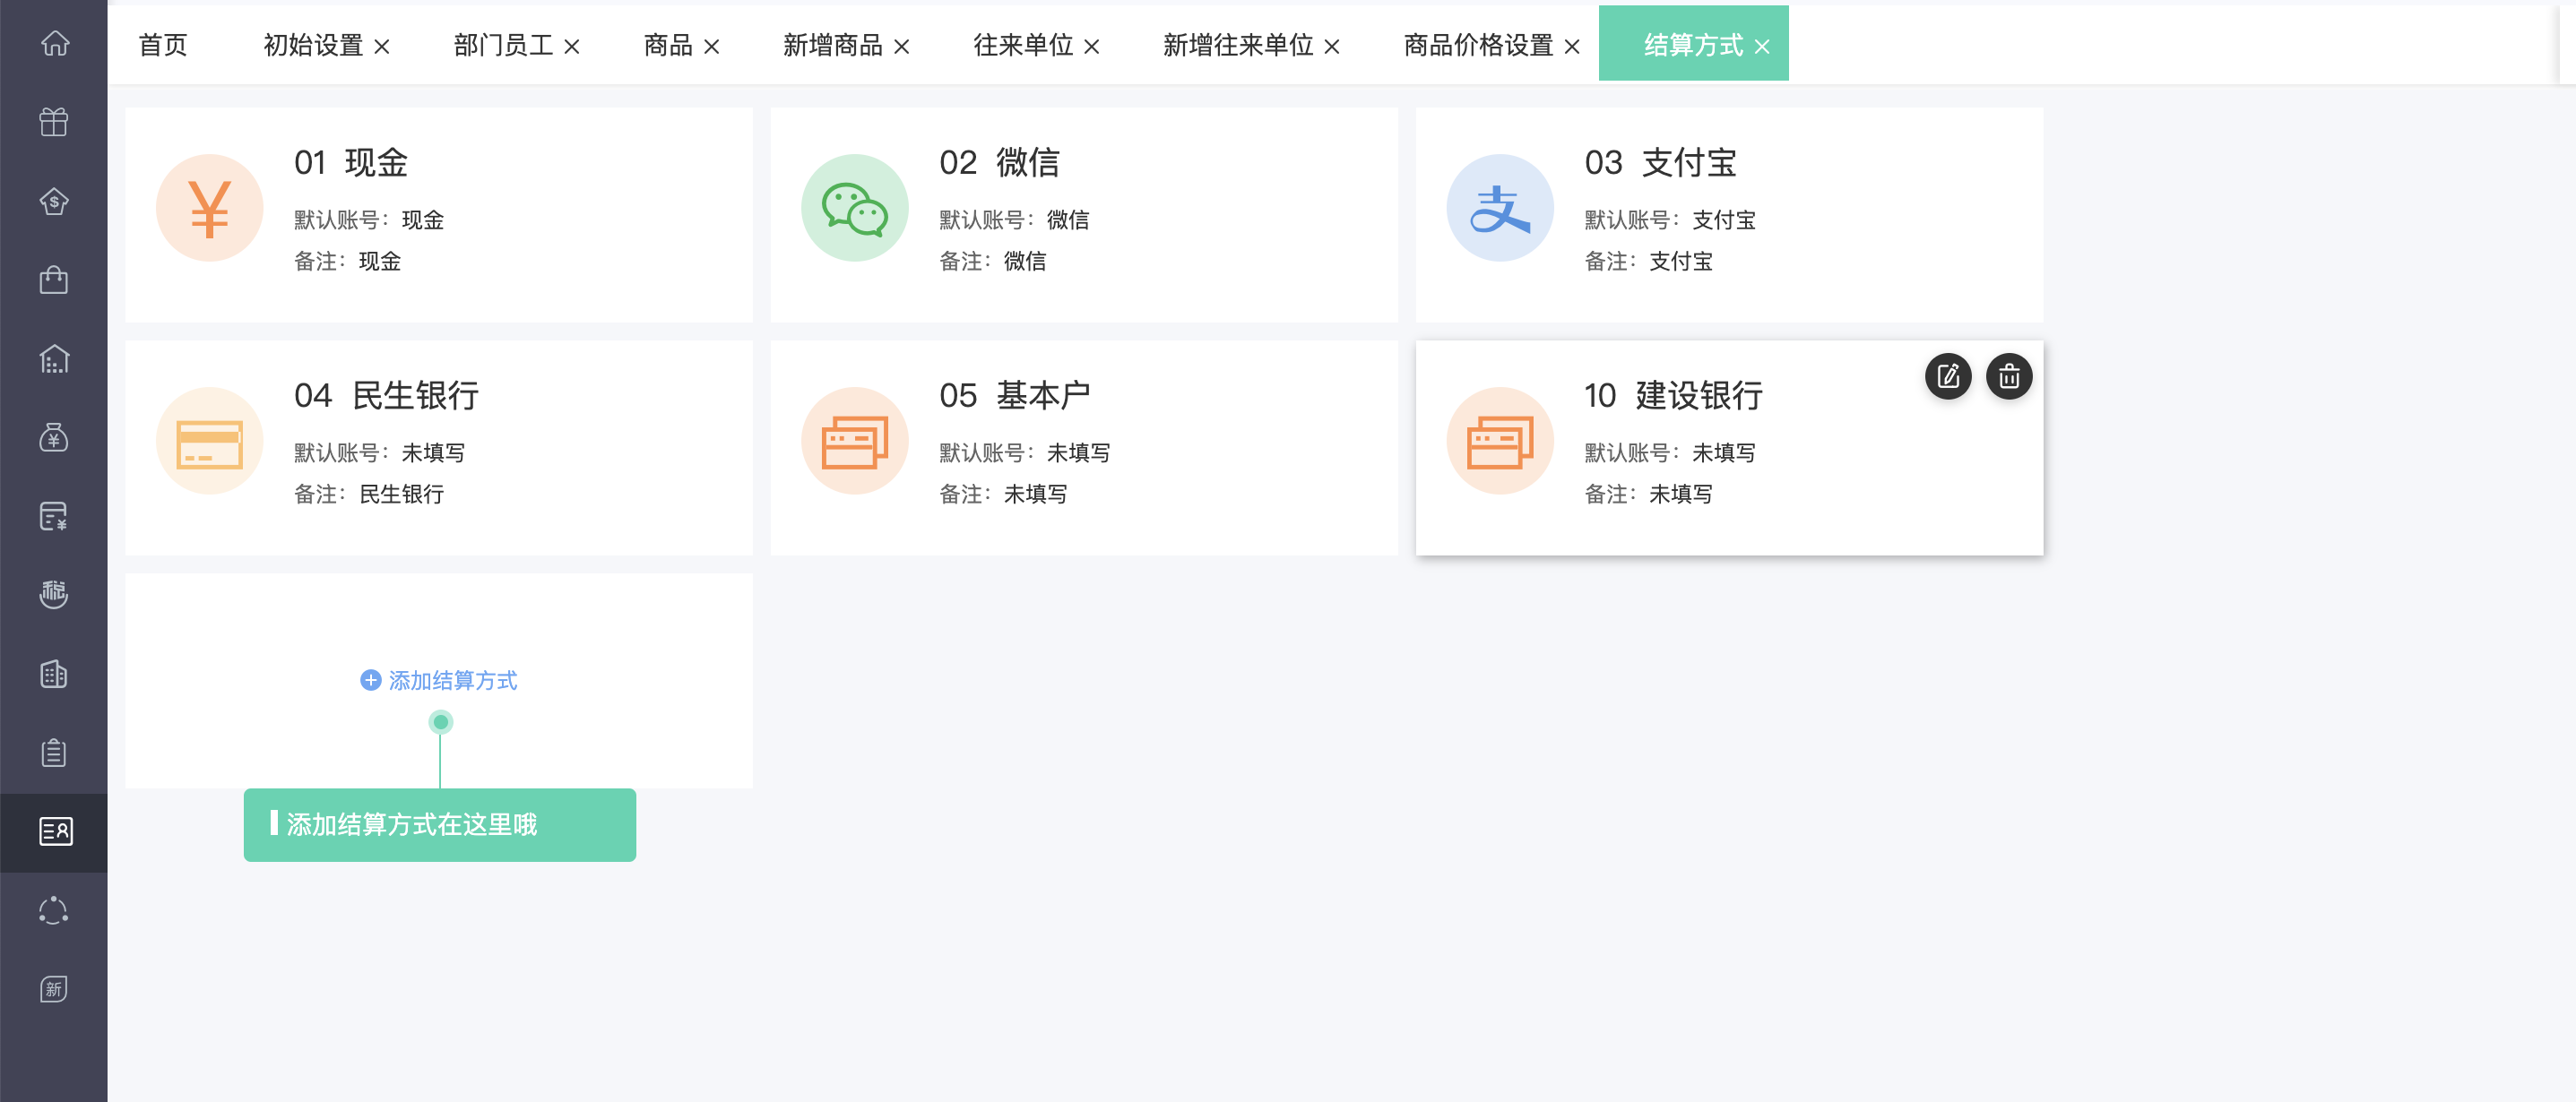This screenshot has height=1102, width=2576.
Task: Click the edit icon on 建设银行
Action: pyautogui.click(x=1949, y=376)
